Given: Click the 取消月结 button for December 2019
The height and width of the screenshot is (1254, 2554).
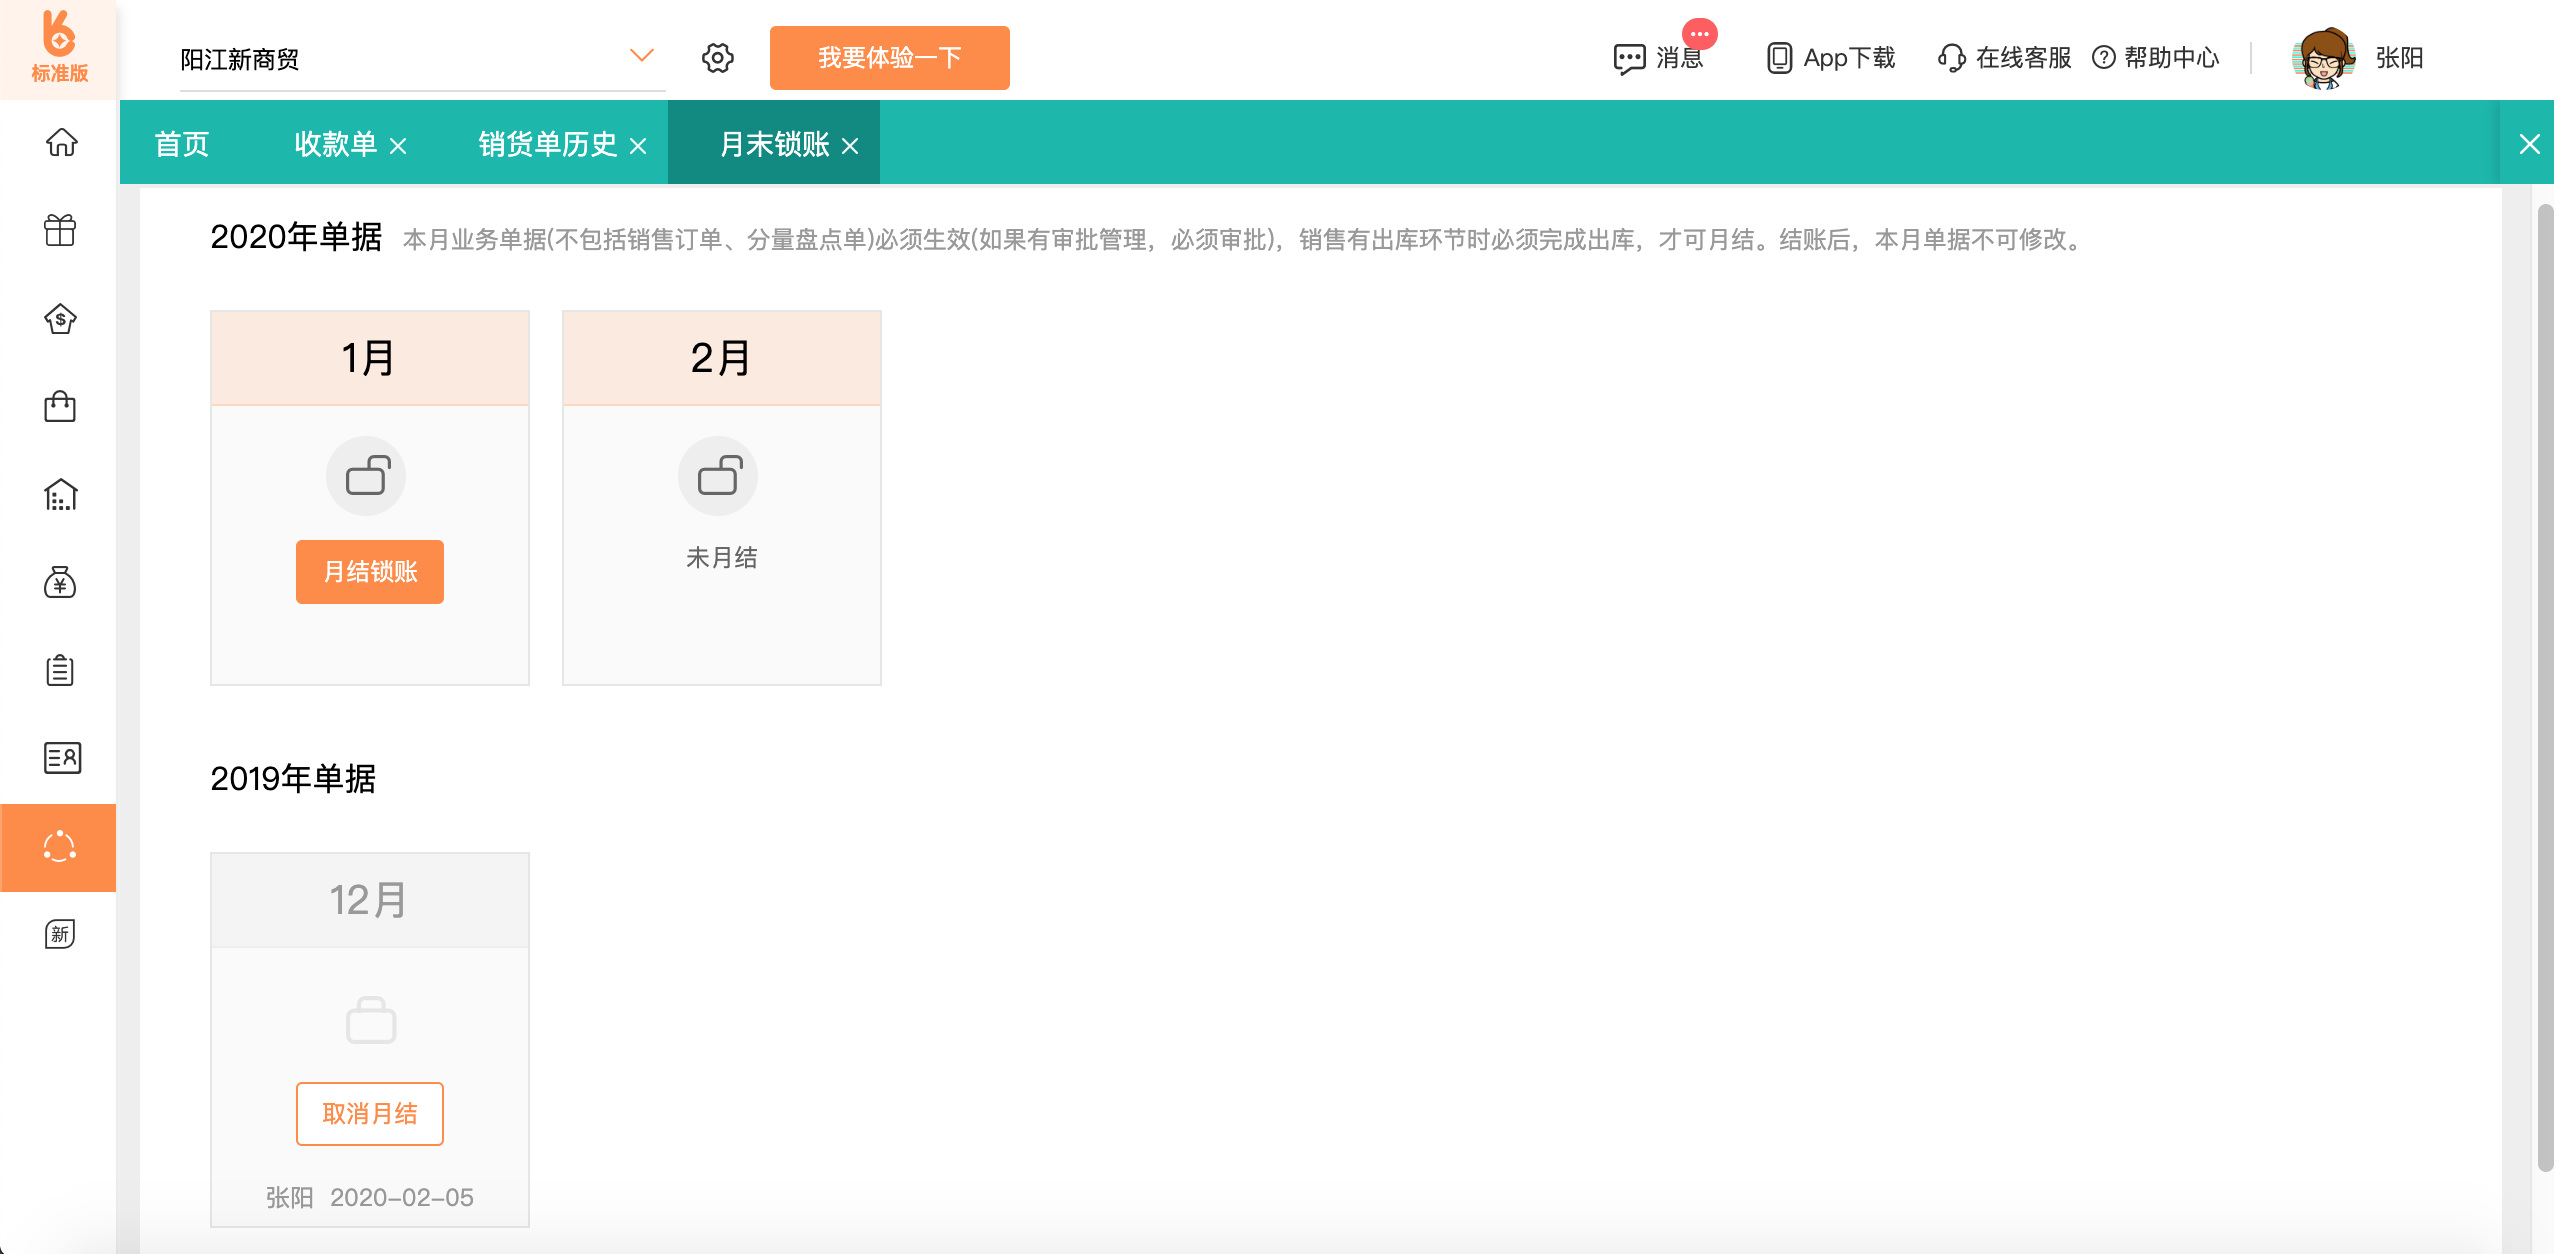Looking at the screenshot, I should [370, 1114].
